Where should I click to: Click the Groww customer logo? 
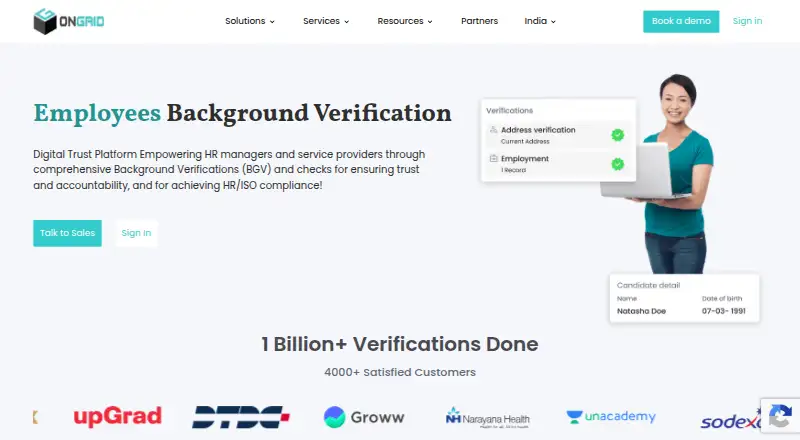coord(364,417)
